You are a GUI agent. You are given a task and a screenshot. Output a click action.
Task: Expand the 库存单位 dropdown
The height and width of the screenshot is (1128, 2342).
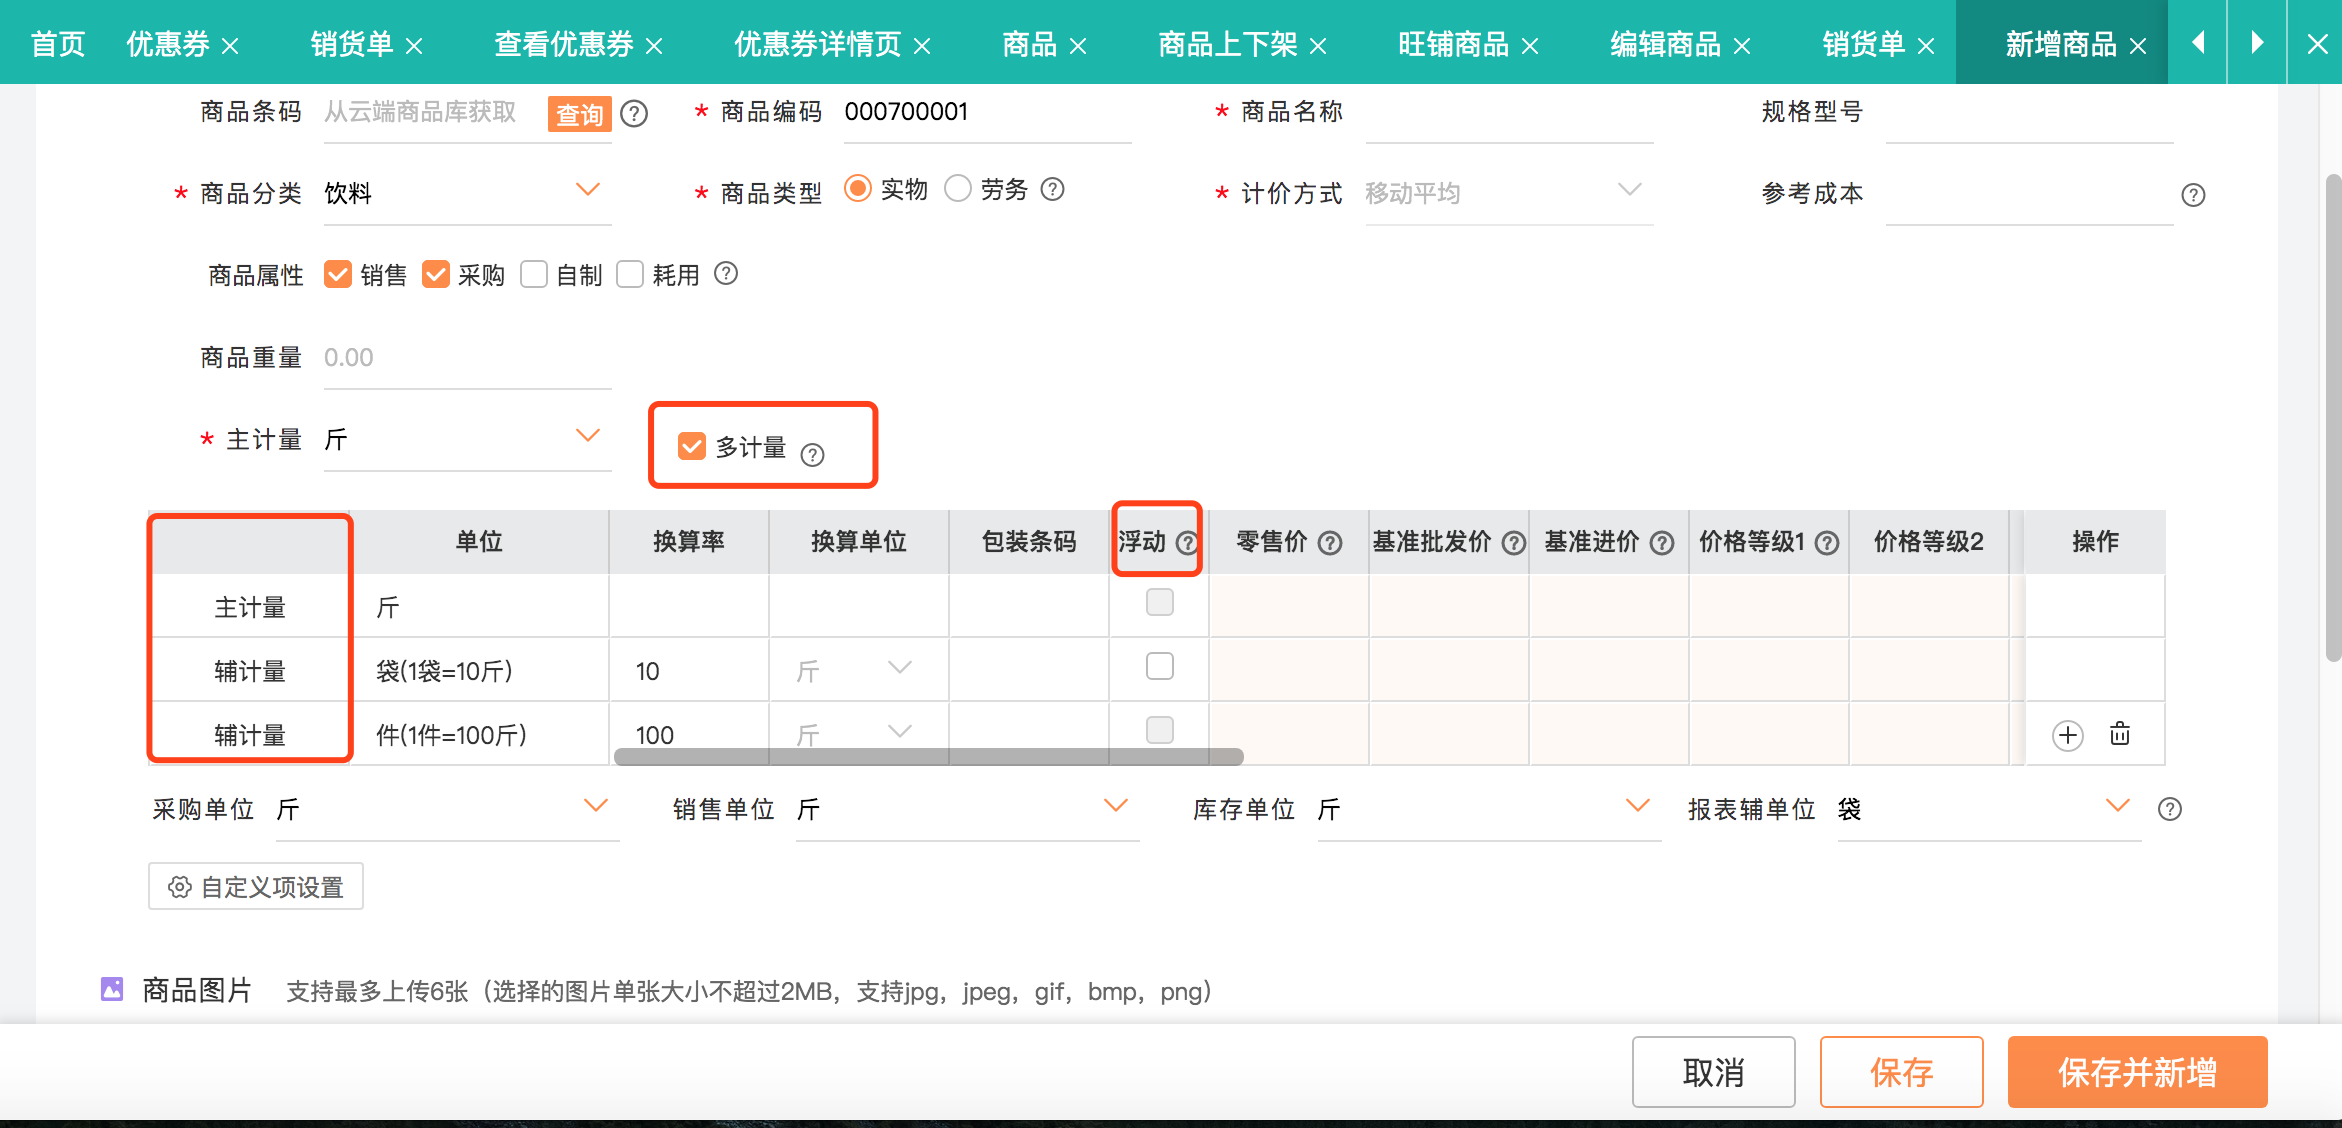pos(1630,810)
